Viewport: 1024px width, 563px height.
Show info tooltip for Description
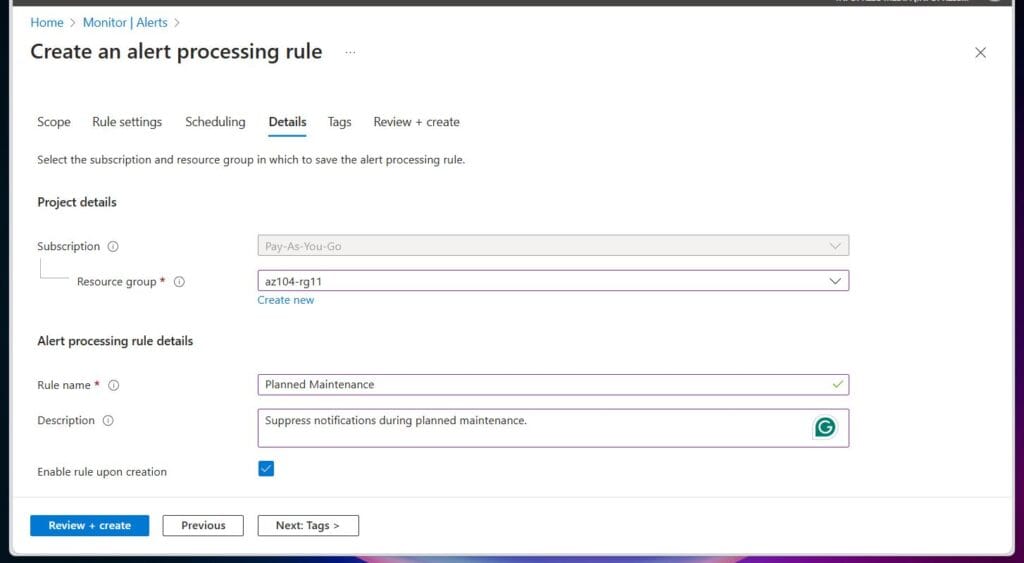pos(108,421)
